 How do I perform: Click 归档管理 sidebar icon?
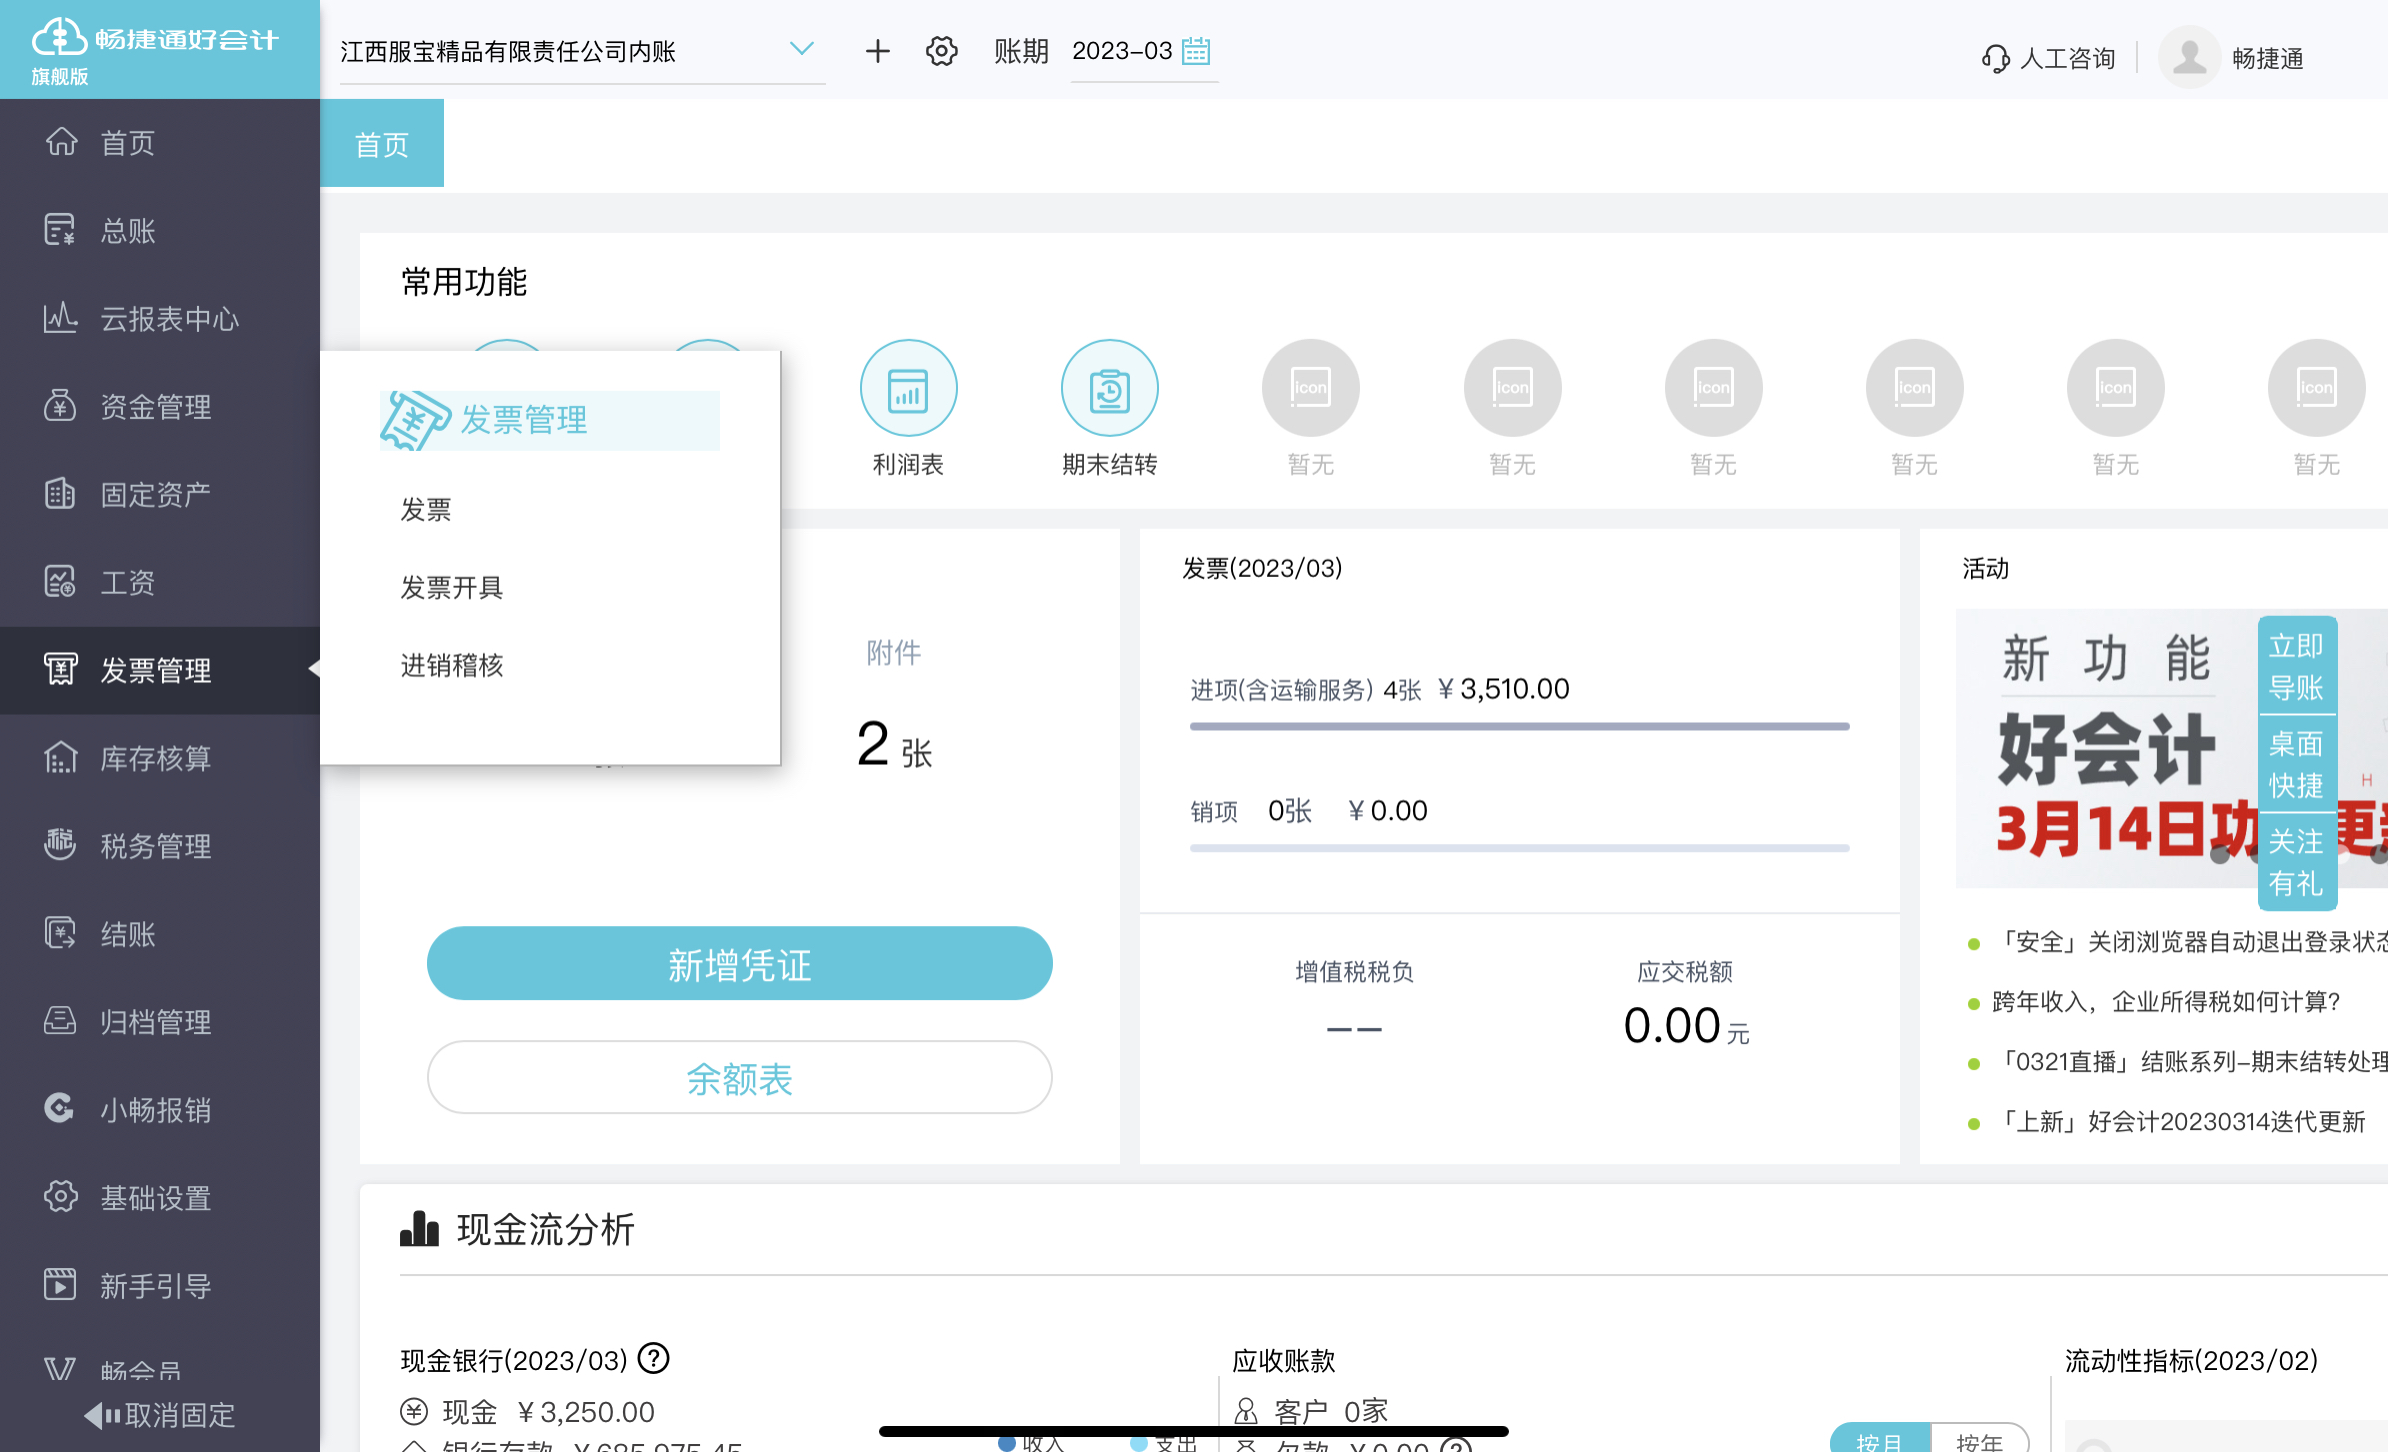point(60,1020)
